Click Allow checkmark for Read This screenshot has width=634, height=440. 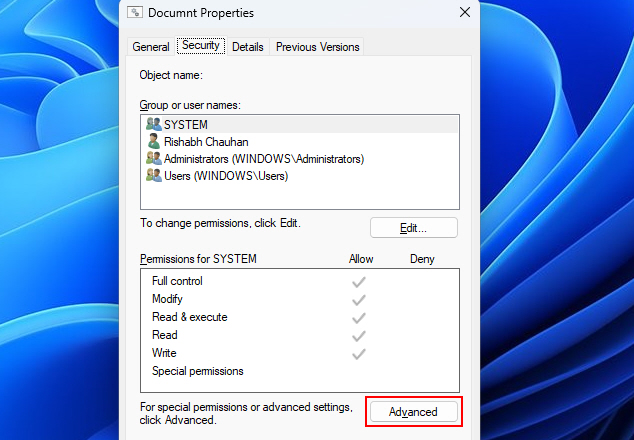pyautogui.click(x=359, y=336)
